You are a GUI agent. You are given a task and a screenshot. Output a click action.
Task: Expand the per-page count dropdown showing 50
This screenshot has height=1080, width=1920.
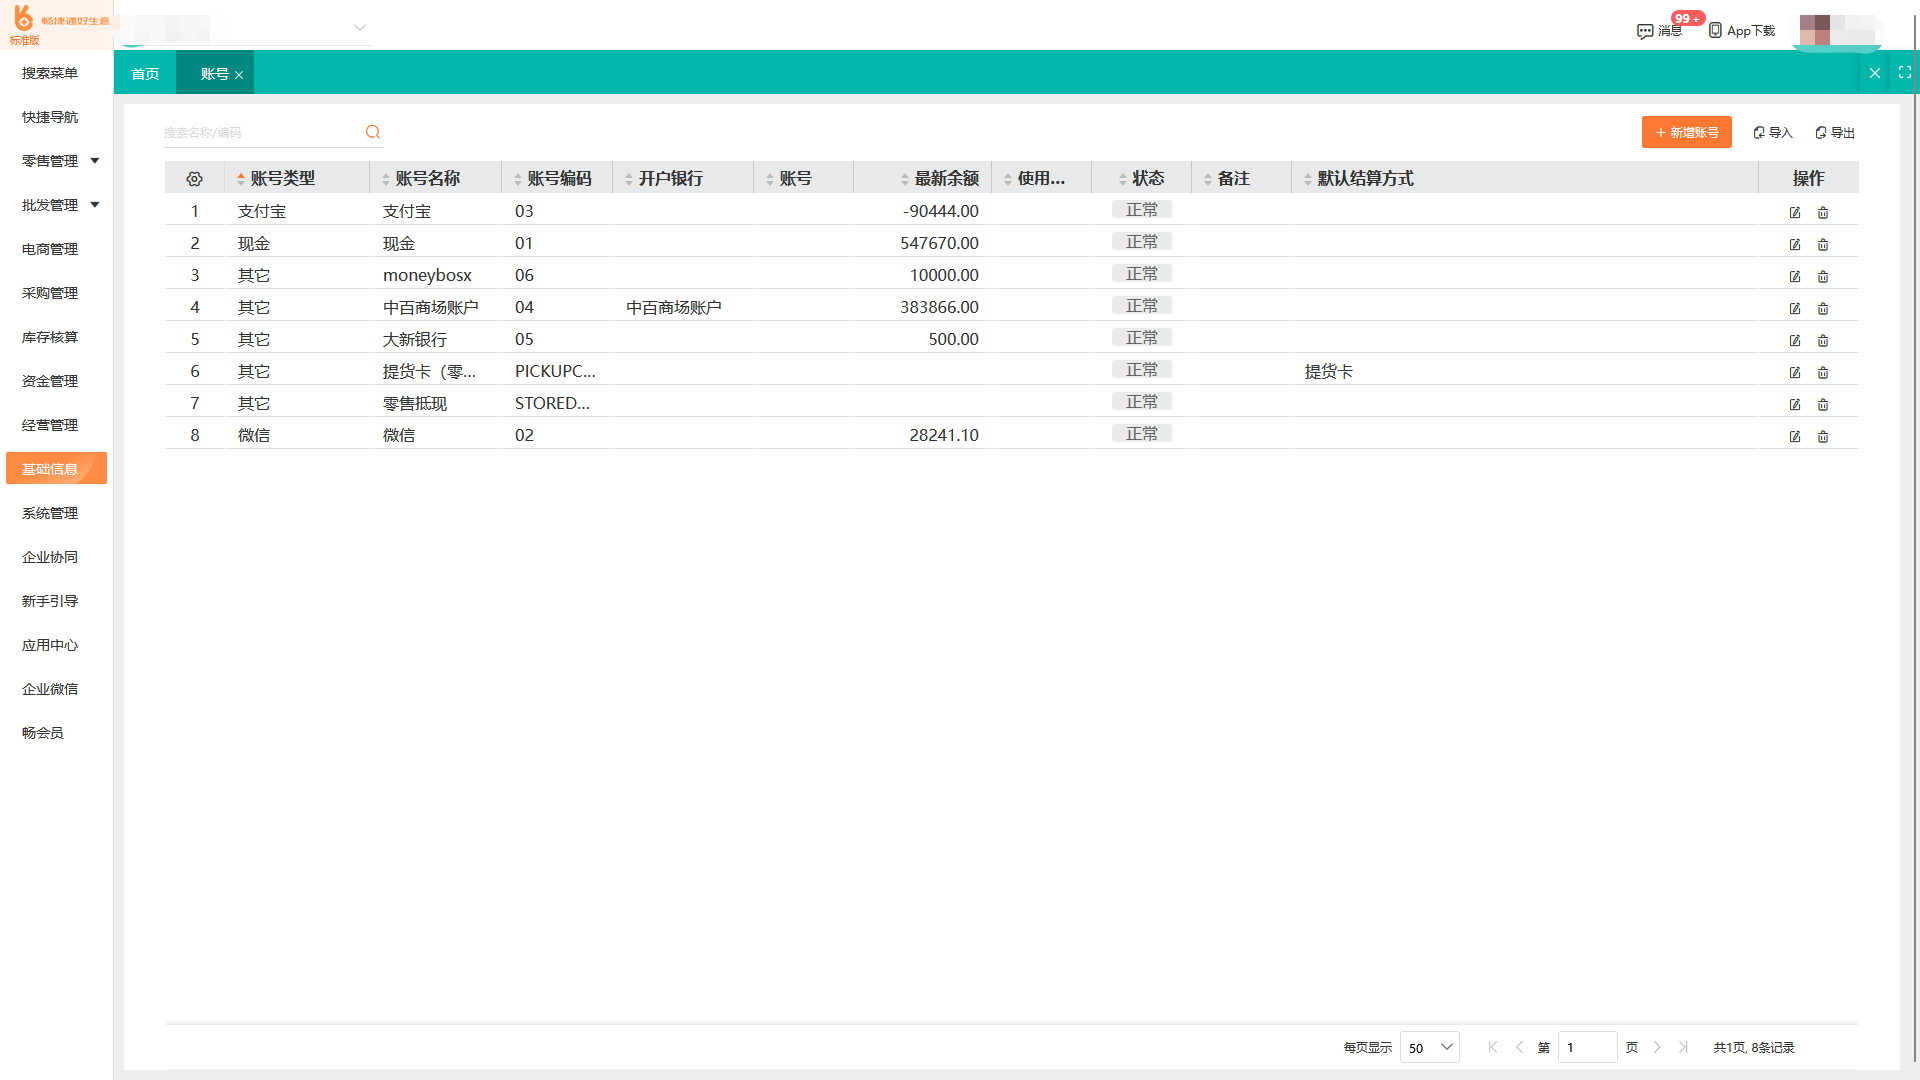coord(1427,1047)
